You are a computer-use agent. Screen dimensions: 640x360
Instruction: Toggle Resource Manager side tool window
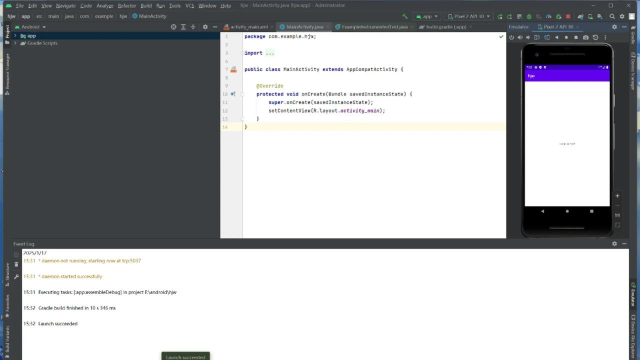coord(7,74)
